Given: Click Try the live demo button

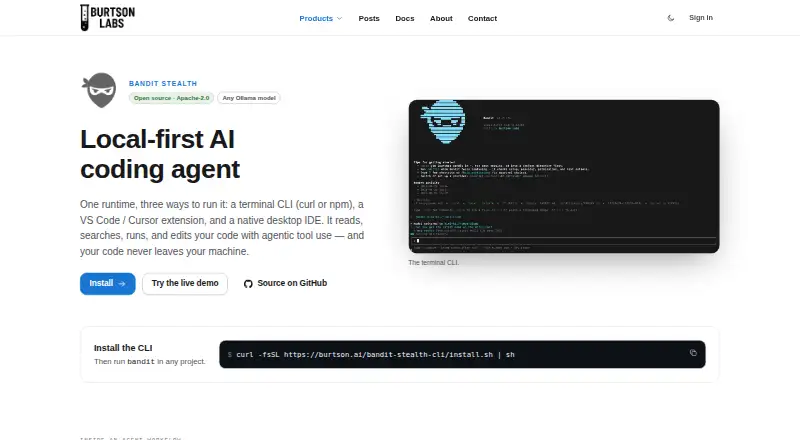Looking at the screenshot, I should coord(185,283).
